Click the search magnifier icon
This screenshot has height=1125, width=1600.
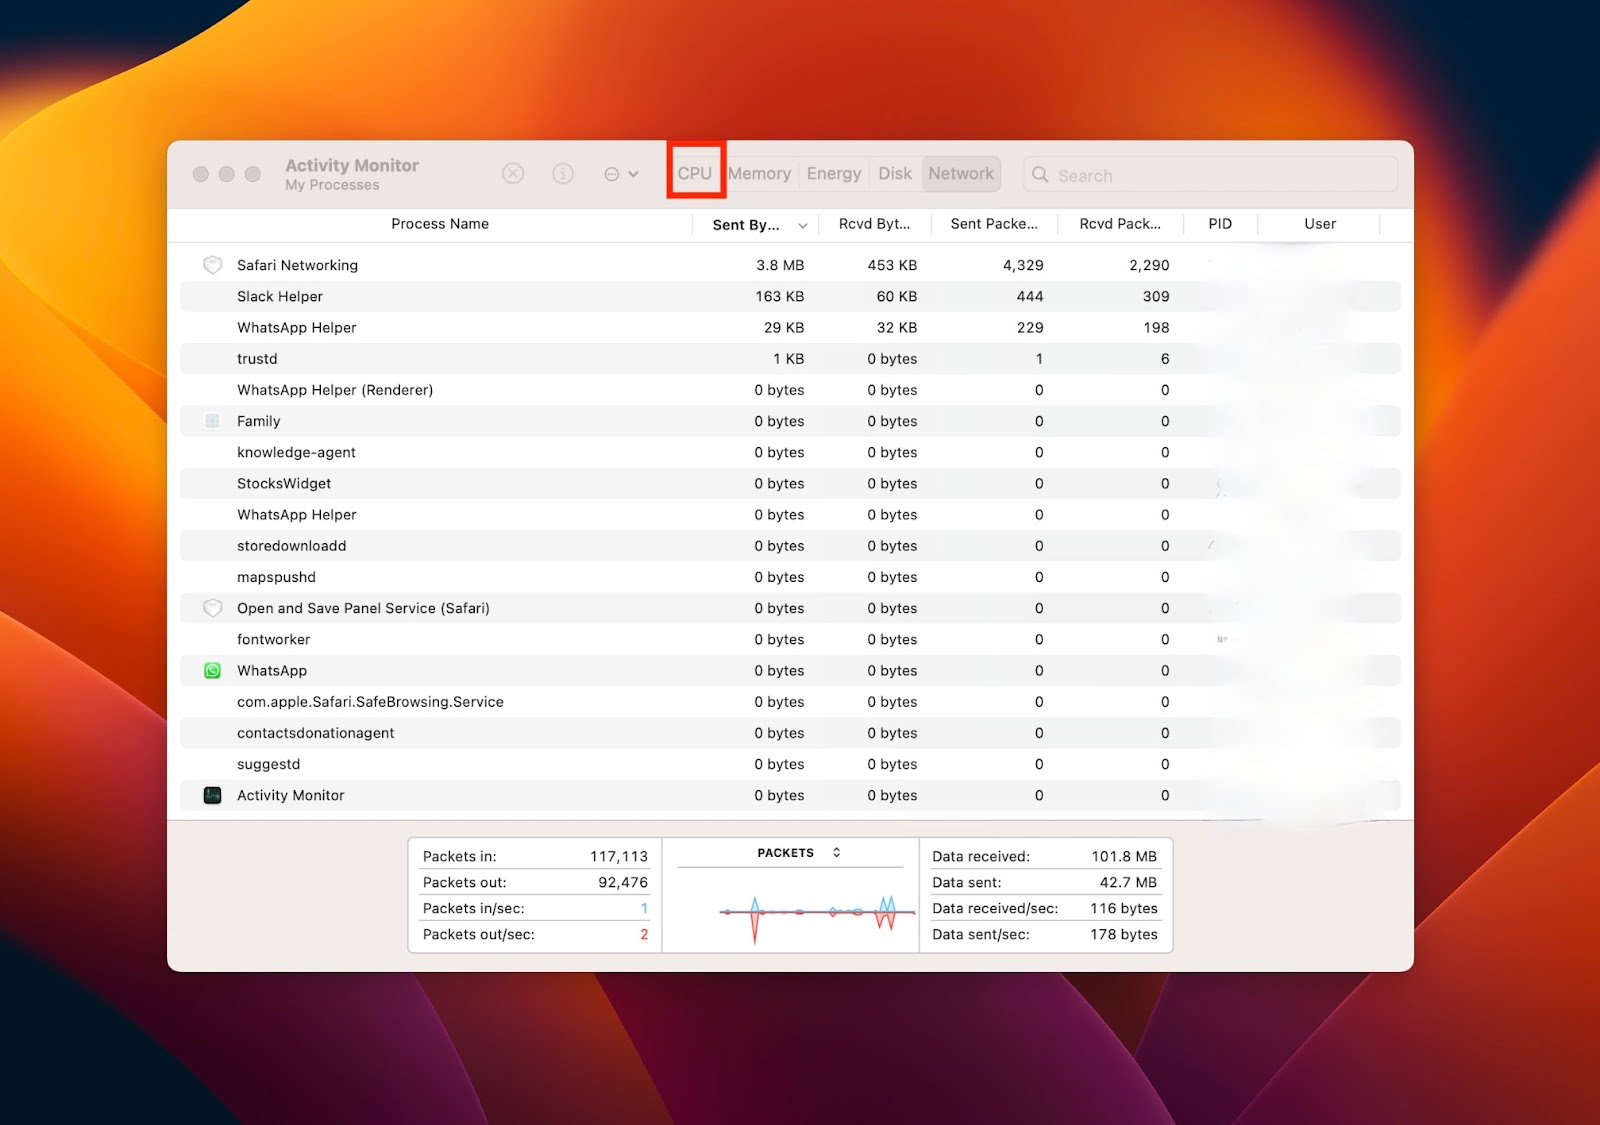click(x=1040, y=175)
